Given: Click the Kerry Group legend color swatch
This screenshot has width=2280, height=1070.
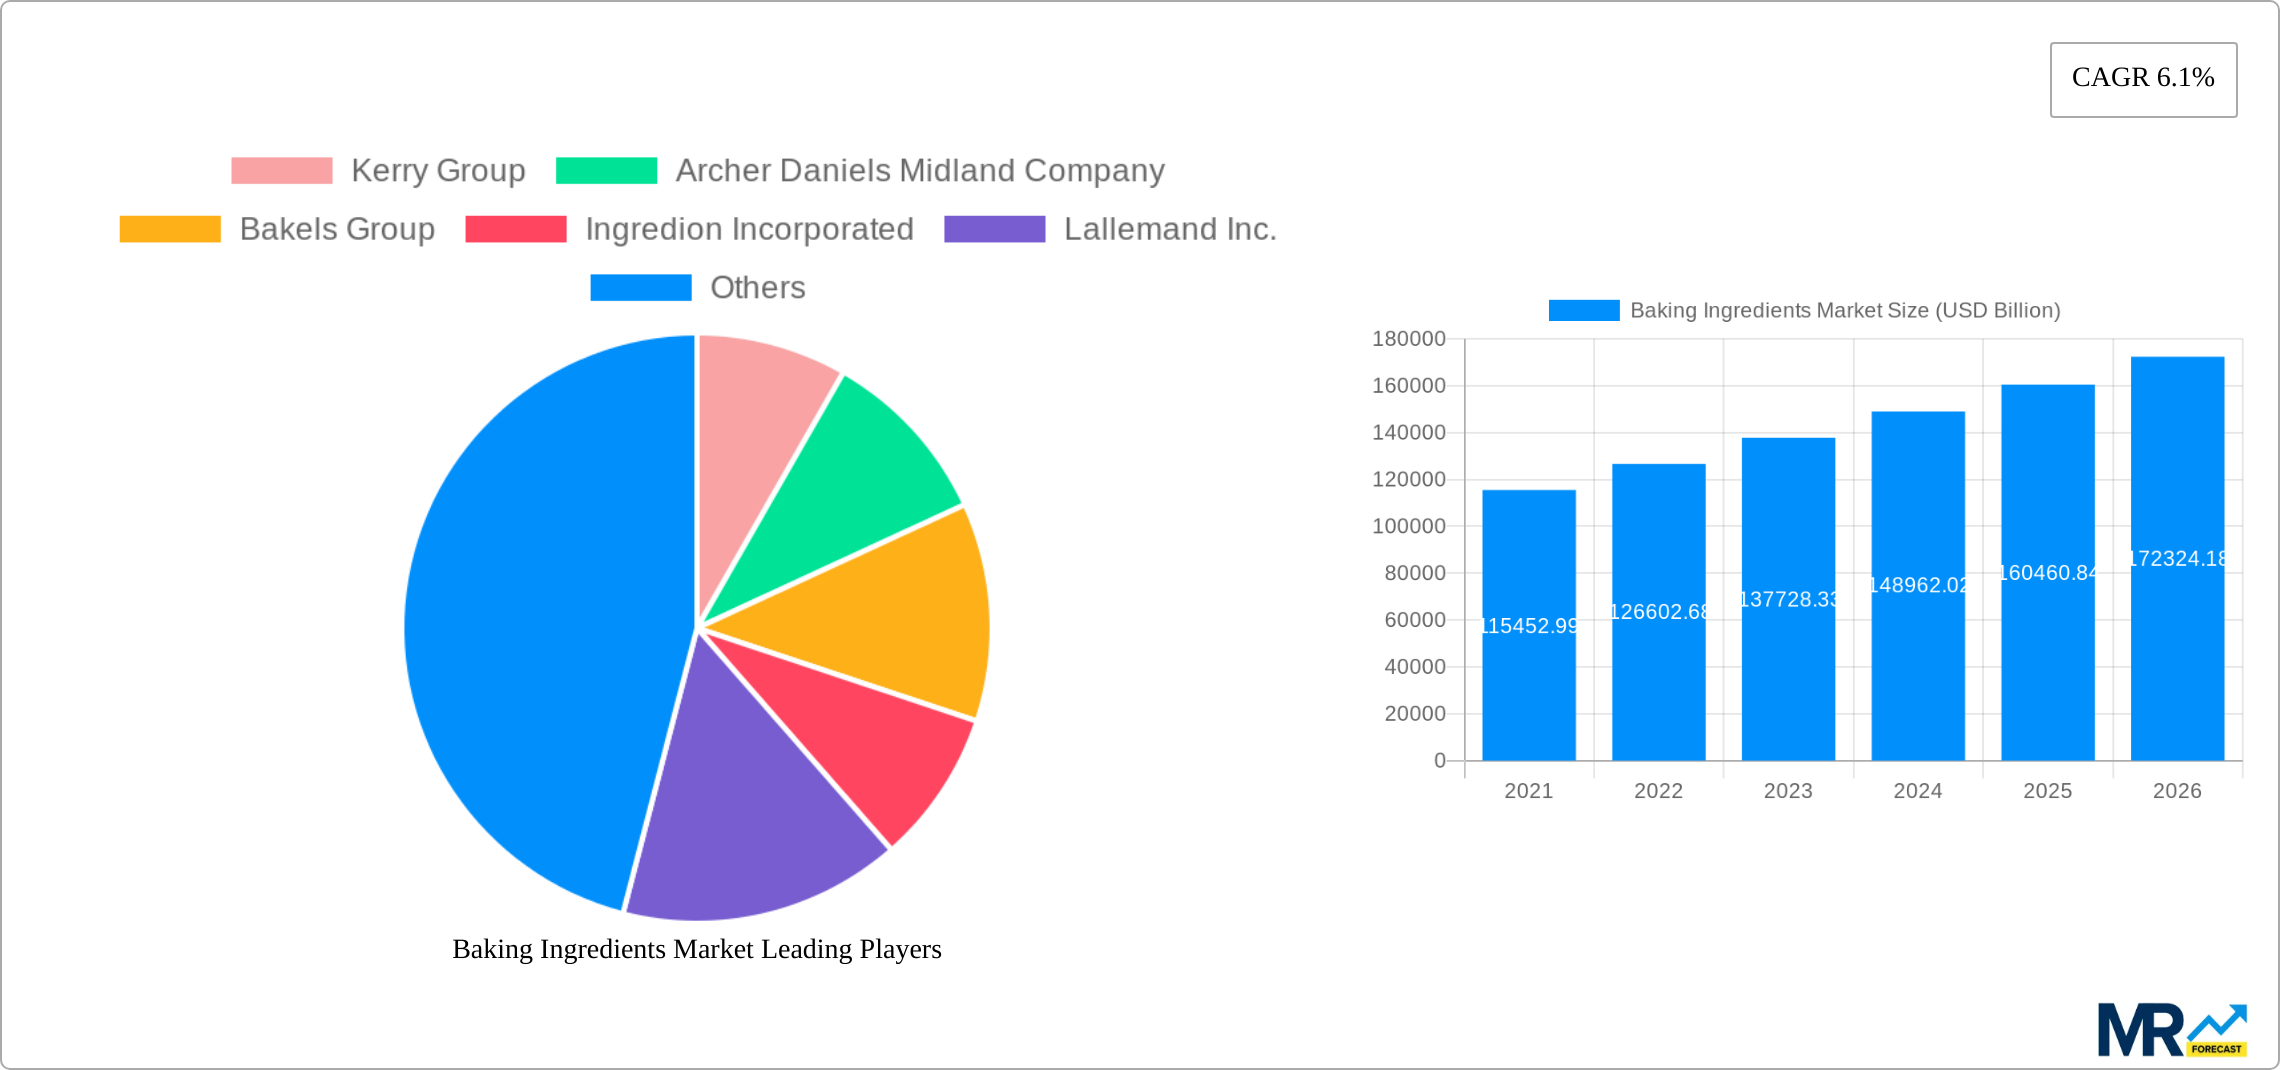Looking at the screenshot, I should pyautogui.click(x=281, y=170).
